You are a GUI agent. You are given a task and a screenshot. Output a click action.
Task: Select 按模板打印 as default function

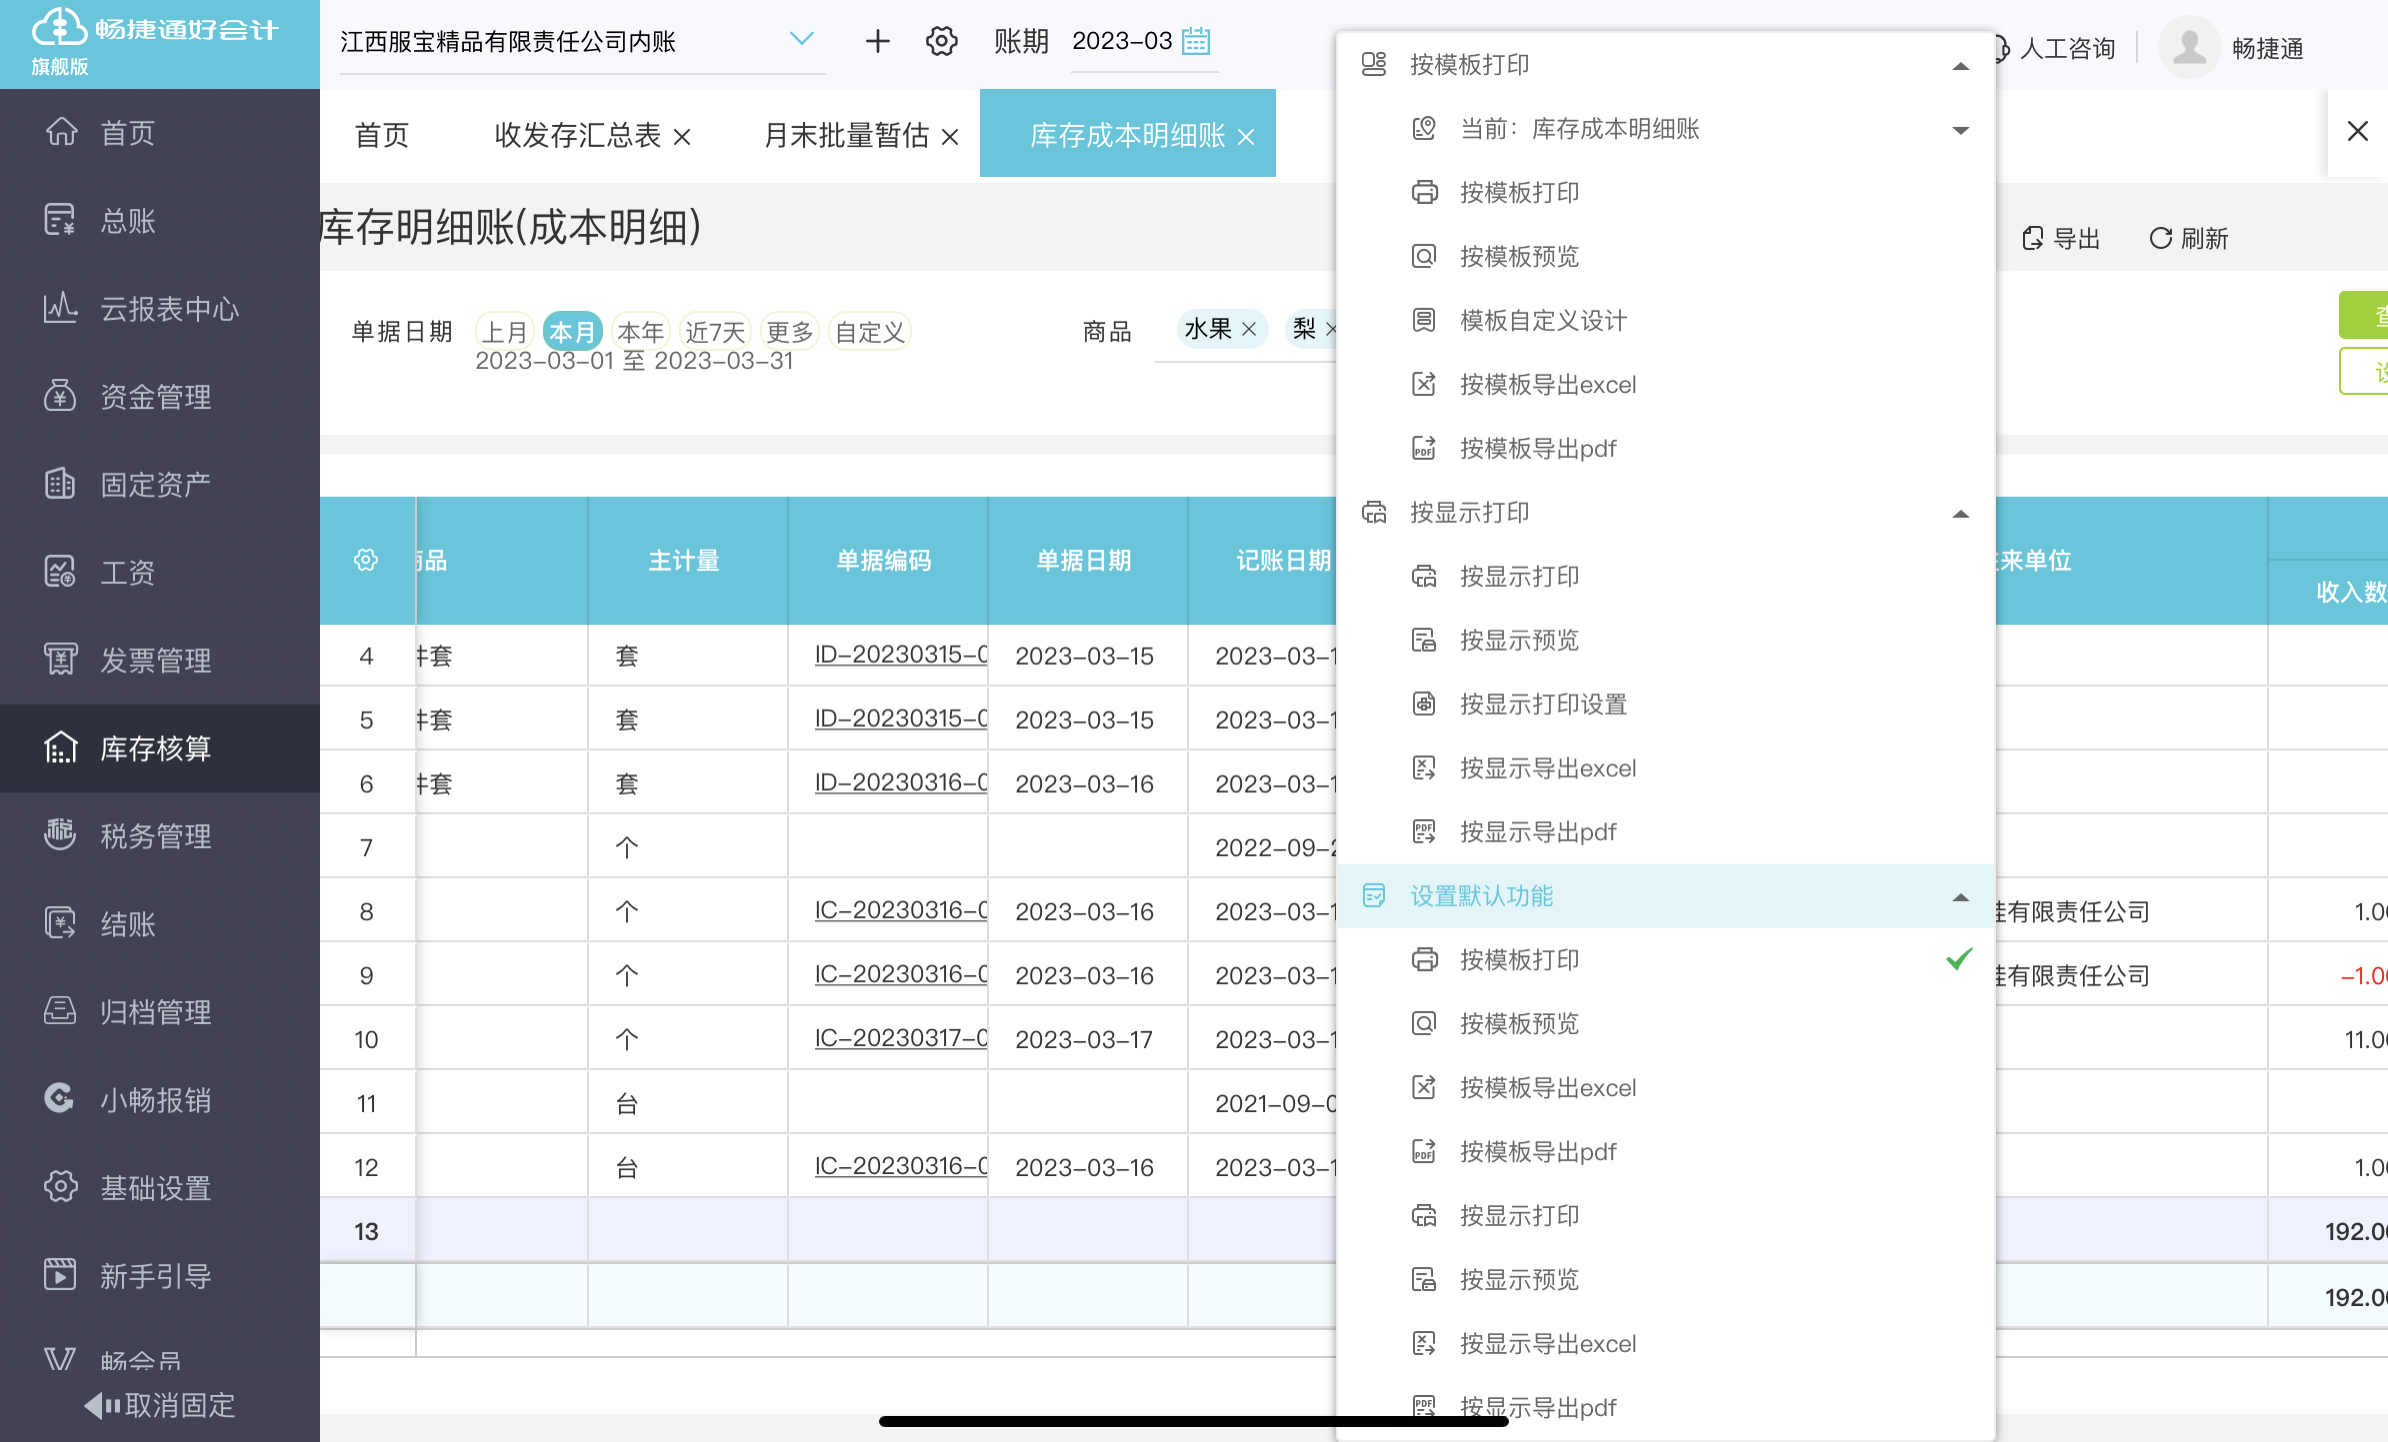(x=1520, y=959)
